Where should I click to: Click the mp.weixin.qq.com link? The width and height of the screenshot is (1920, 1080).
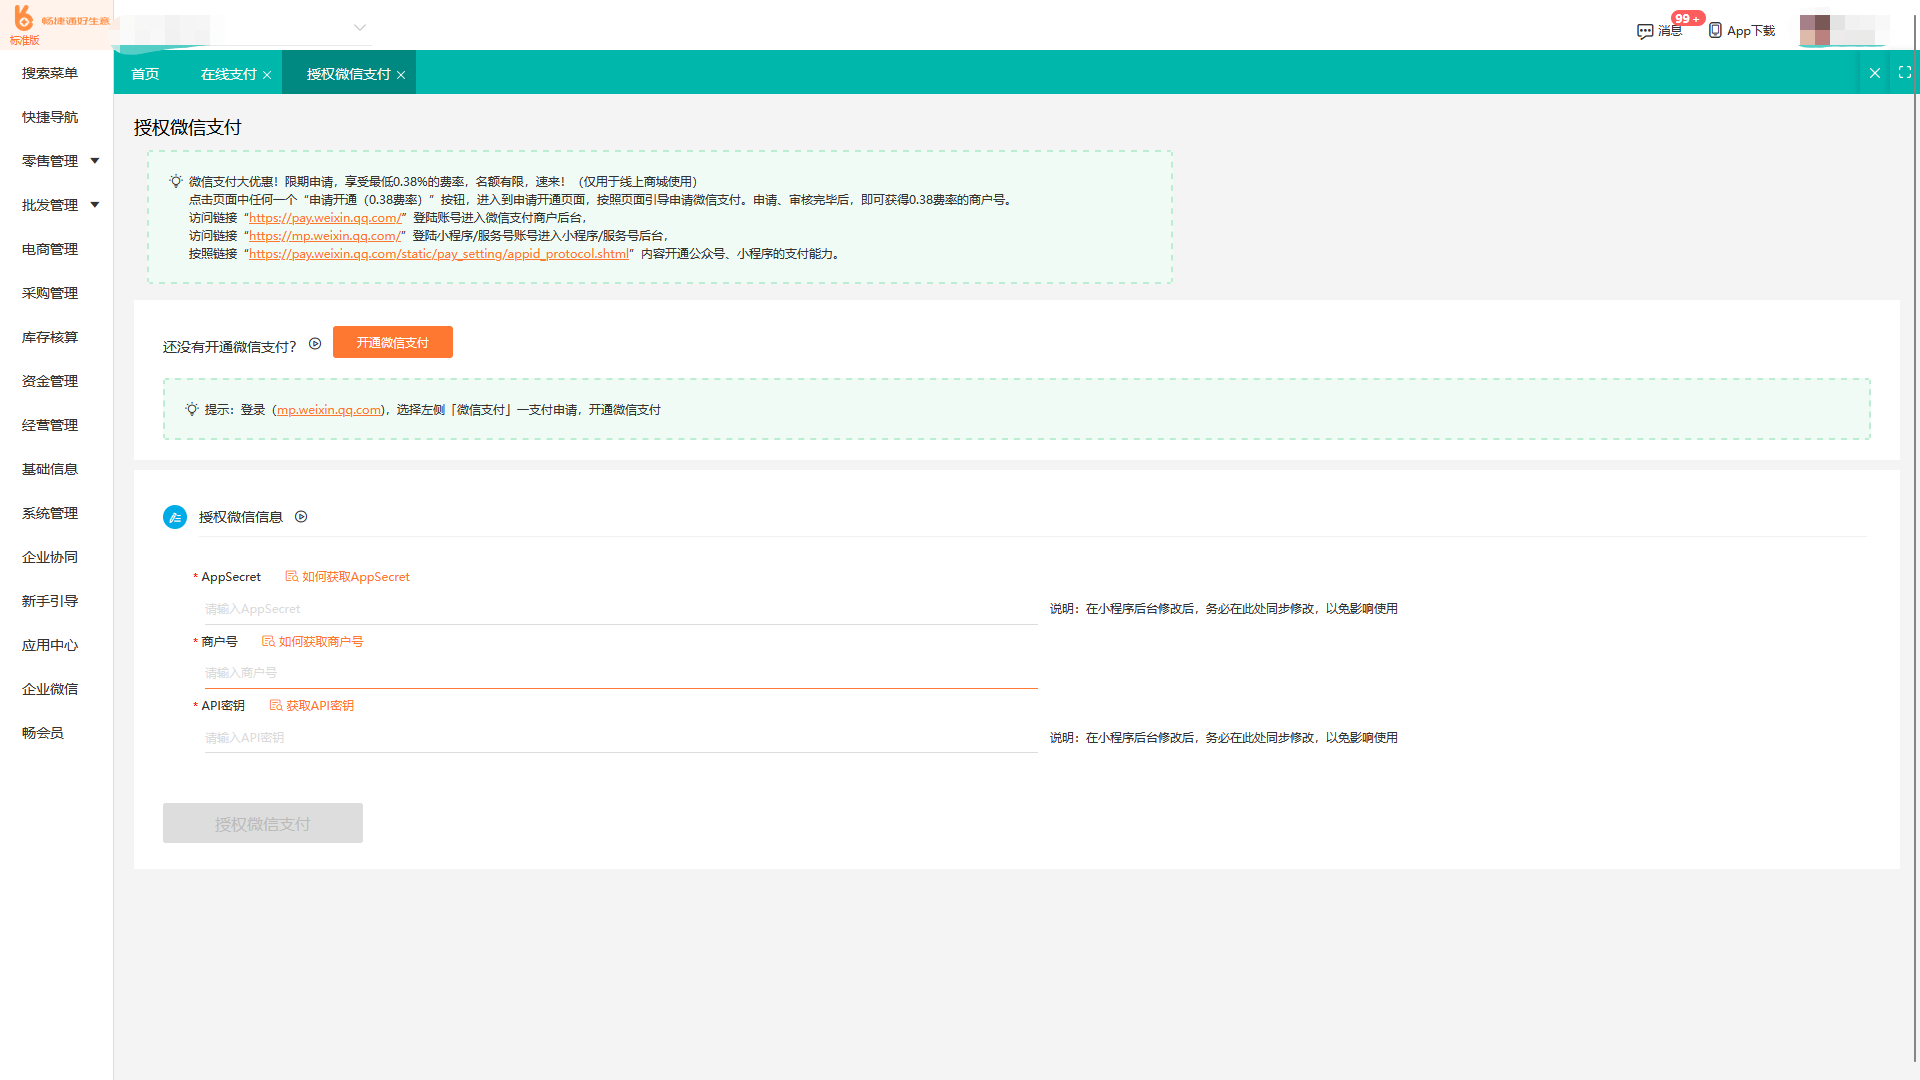tap(328, 409)
